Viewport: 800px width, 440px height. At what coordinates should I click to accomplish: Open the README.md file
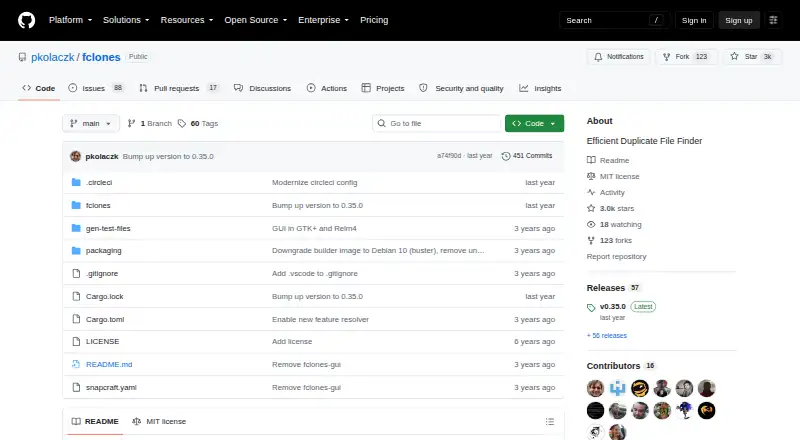pos(109,364)
